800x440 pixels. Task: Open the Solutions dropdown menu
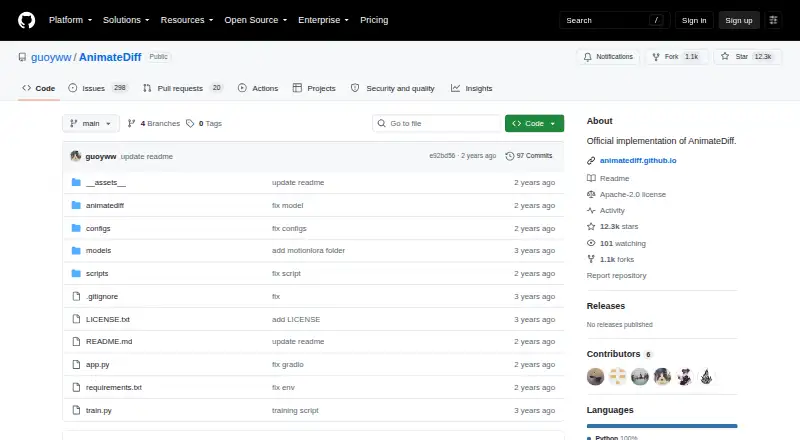click(x=126, y=20)
